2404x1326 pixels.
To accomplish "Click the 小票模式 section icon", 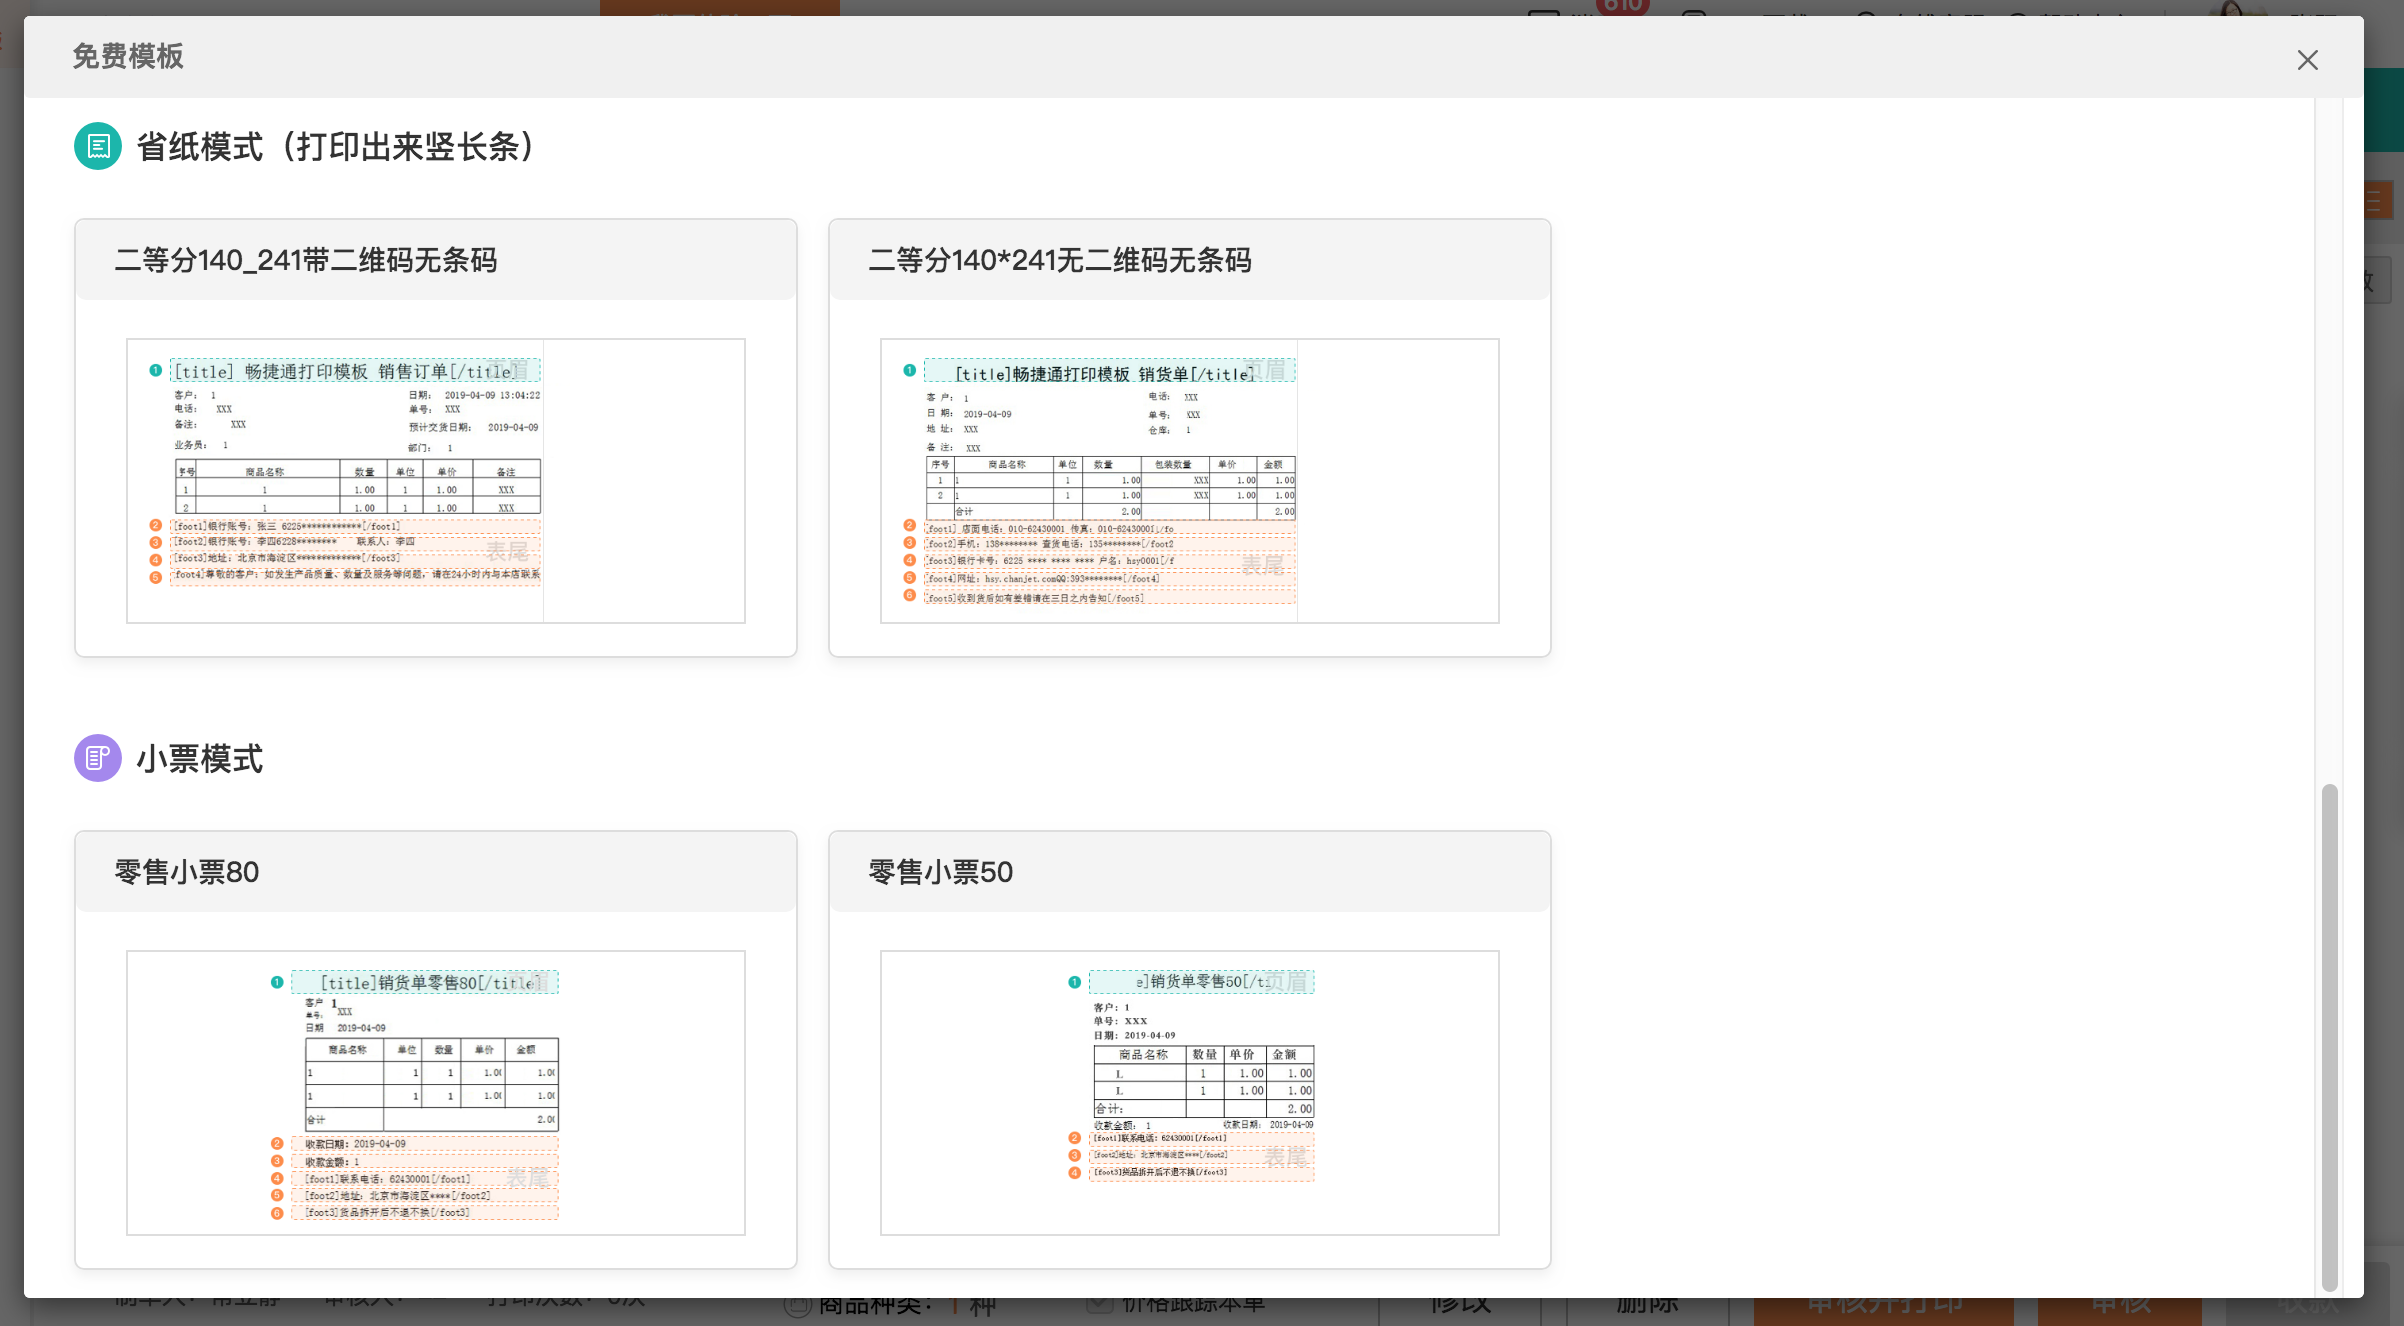I will tap(96, 758).
